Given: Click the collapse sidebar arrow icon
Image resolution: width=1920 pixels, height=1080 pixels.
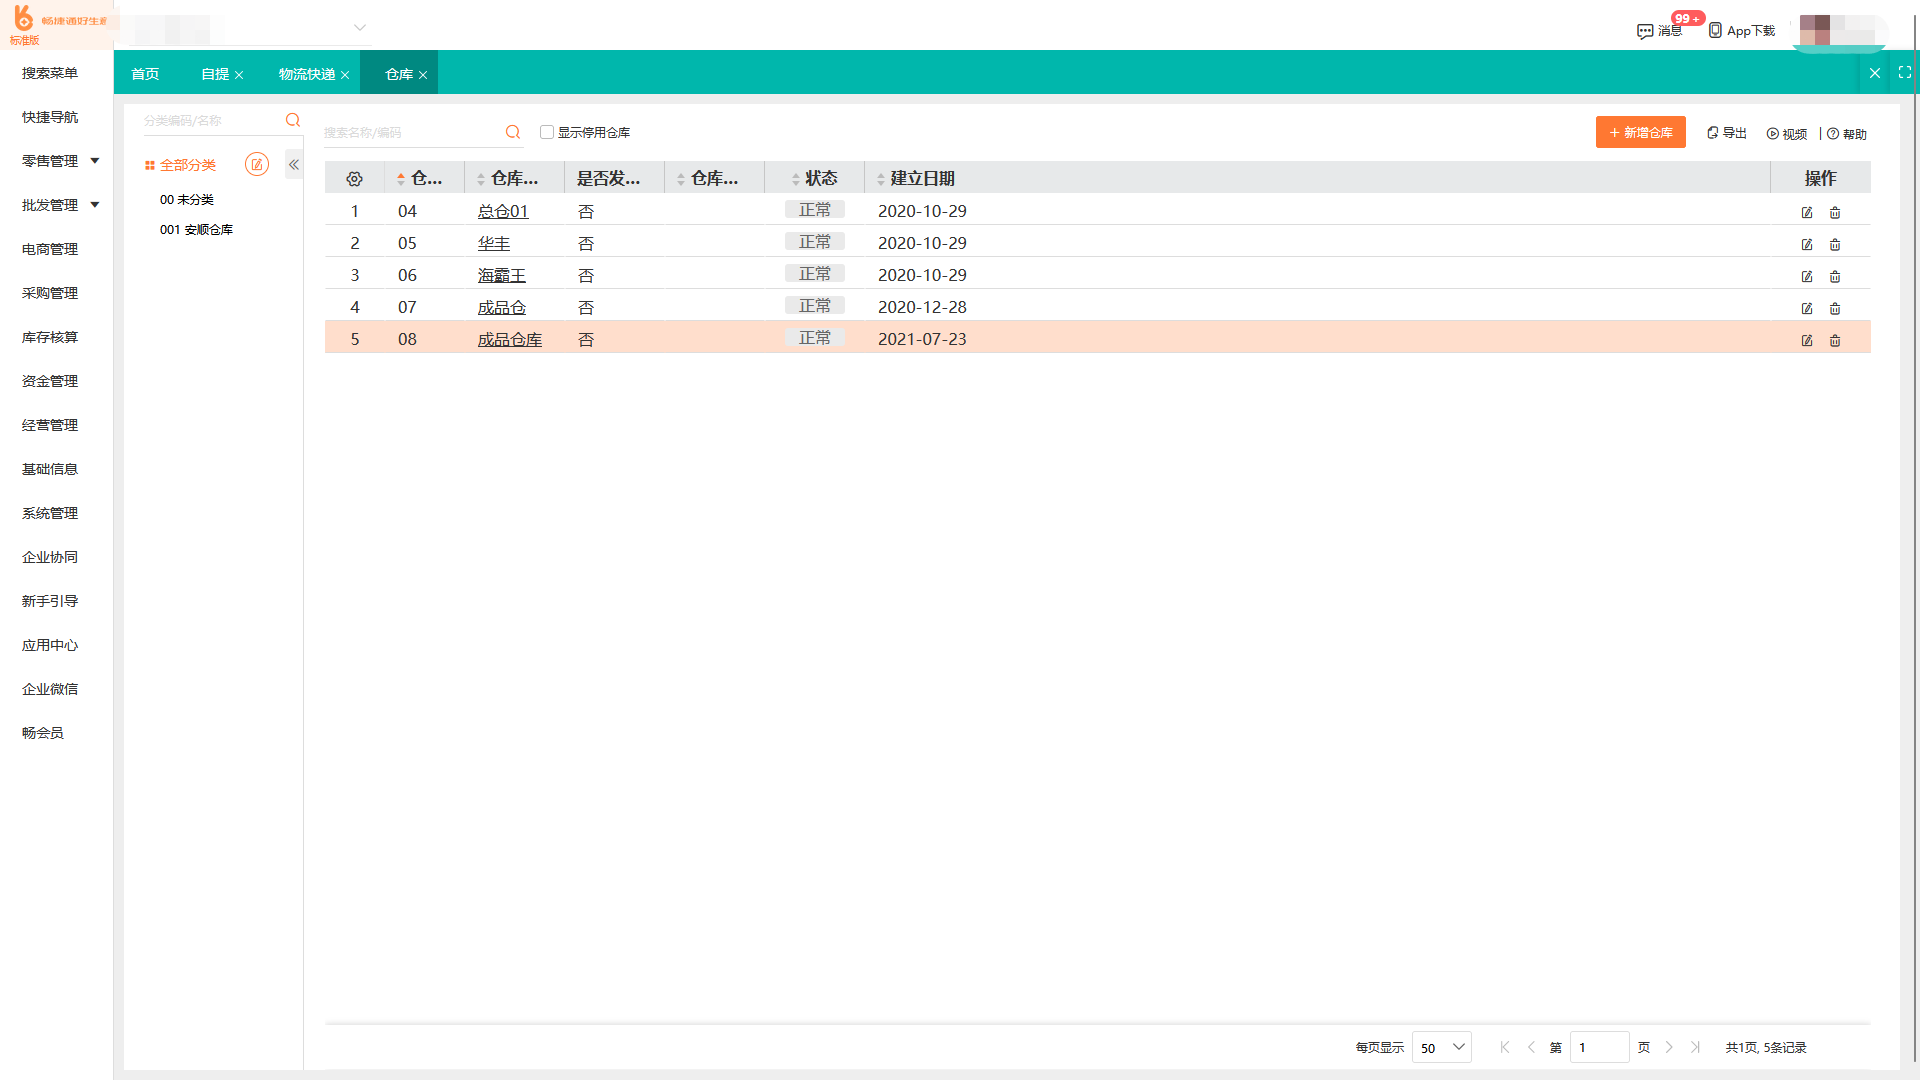Looking at the screenshot, I should point(294,165).
